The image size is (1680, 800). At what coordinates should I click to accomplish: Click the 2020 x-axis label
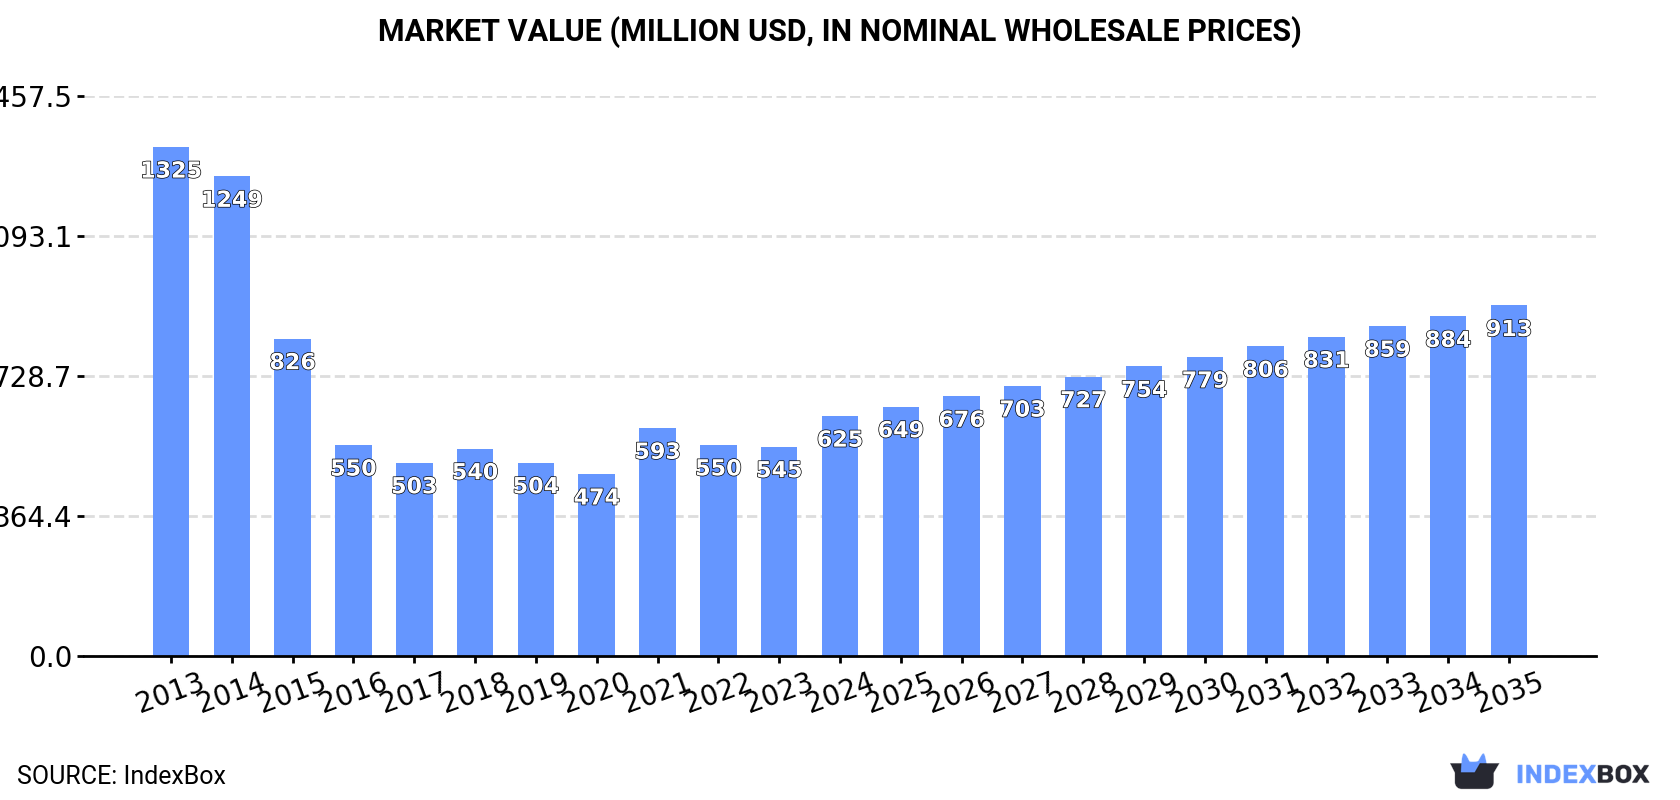597,693
